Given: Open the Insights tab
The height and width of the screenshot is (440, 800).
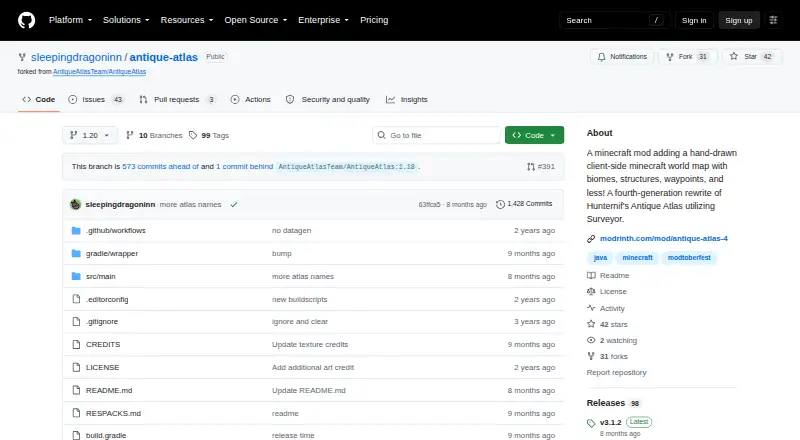Looking at the screenshot, I should [407, 100].
